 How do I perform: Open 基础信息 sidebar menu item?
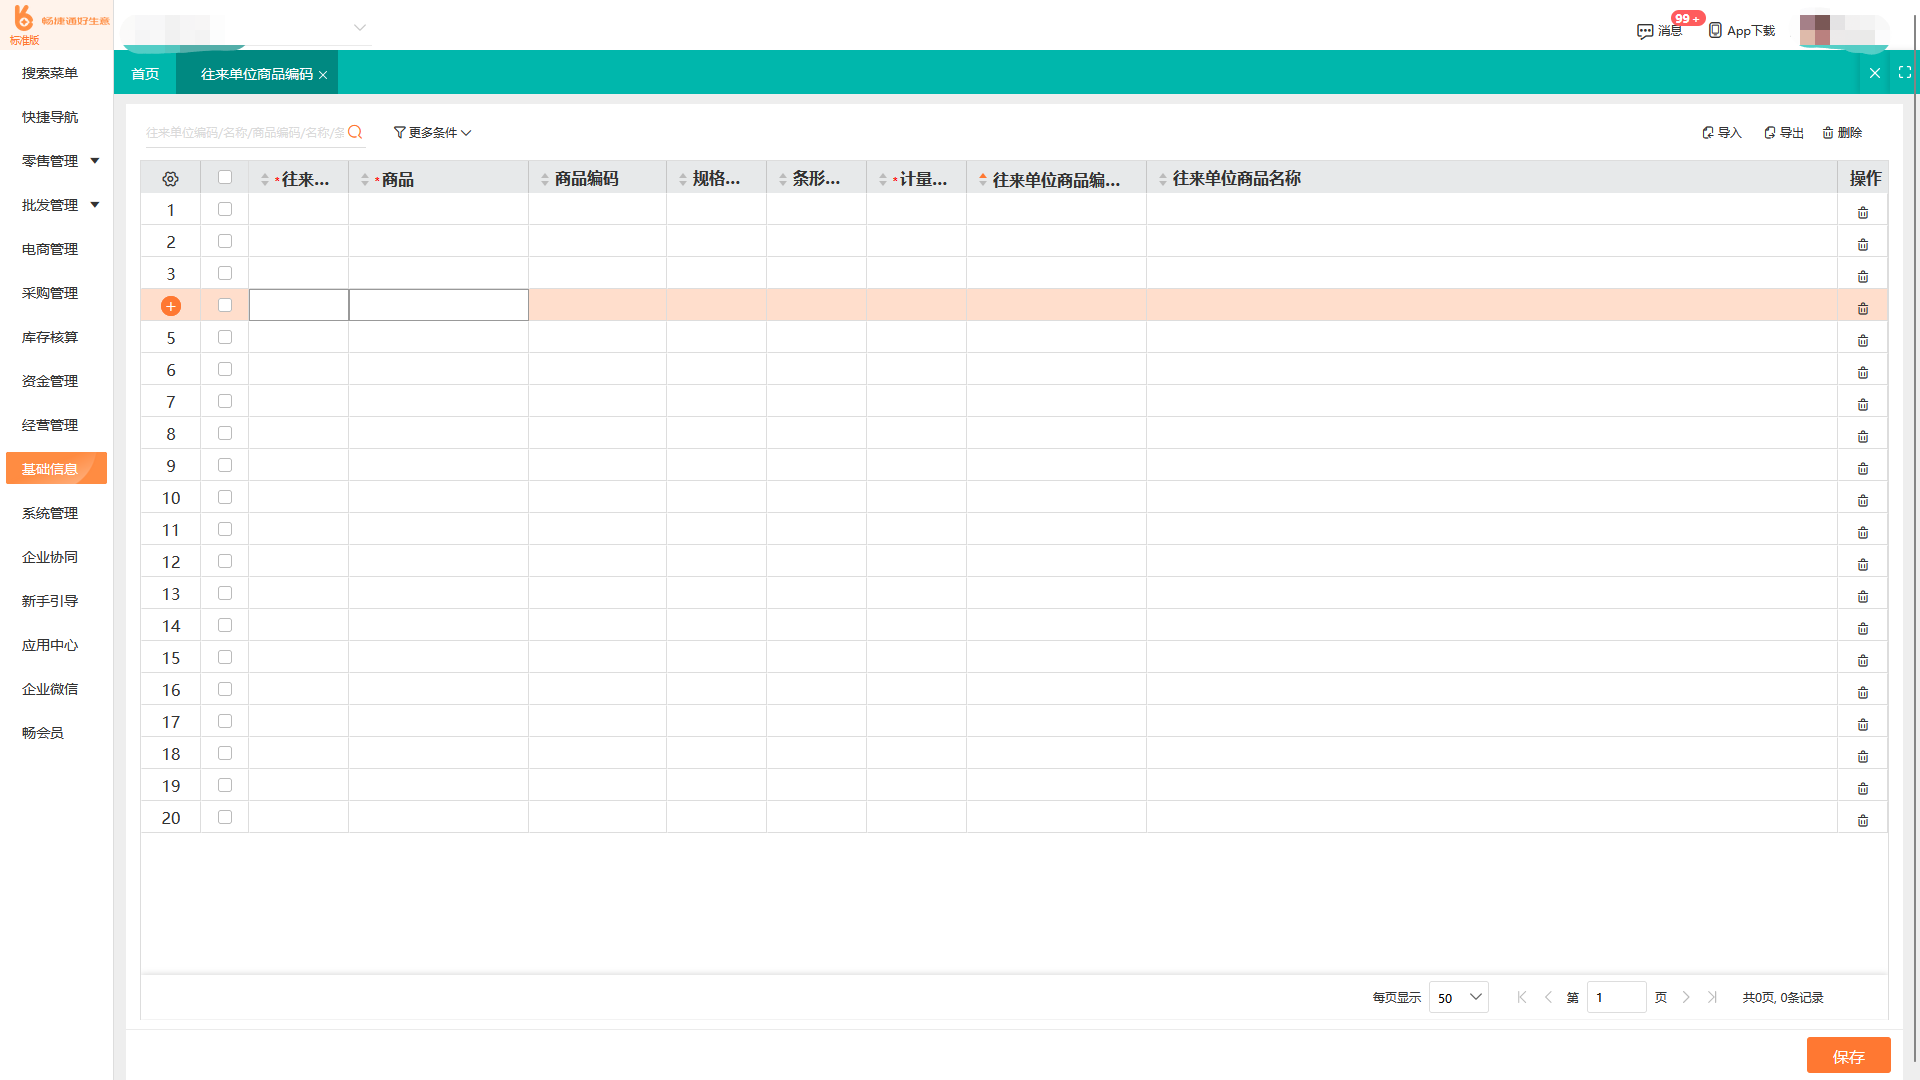tap(53, 468)
